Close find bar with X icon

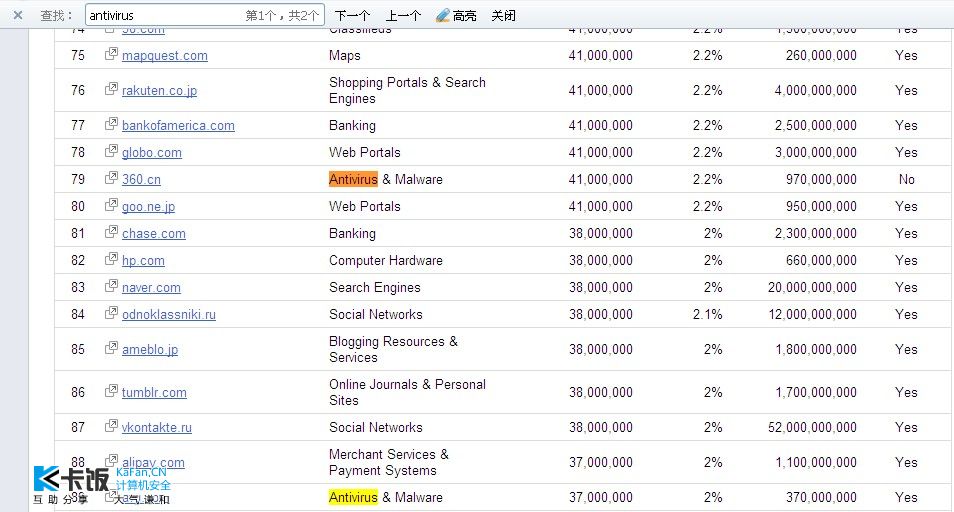17,15
